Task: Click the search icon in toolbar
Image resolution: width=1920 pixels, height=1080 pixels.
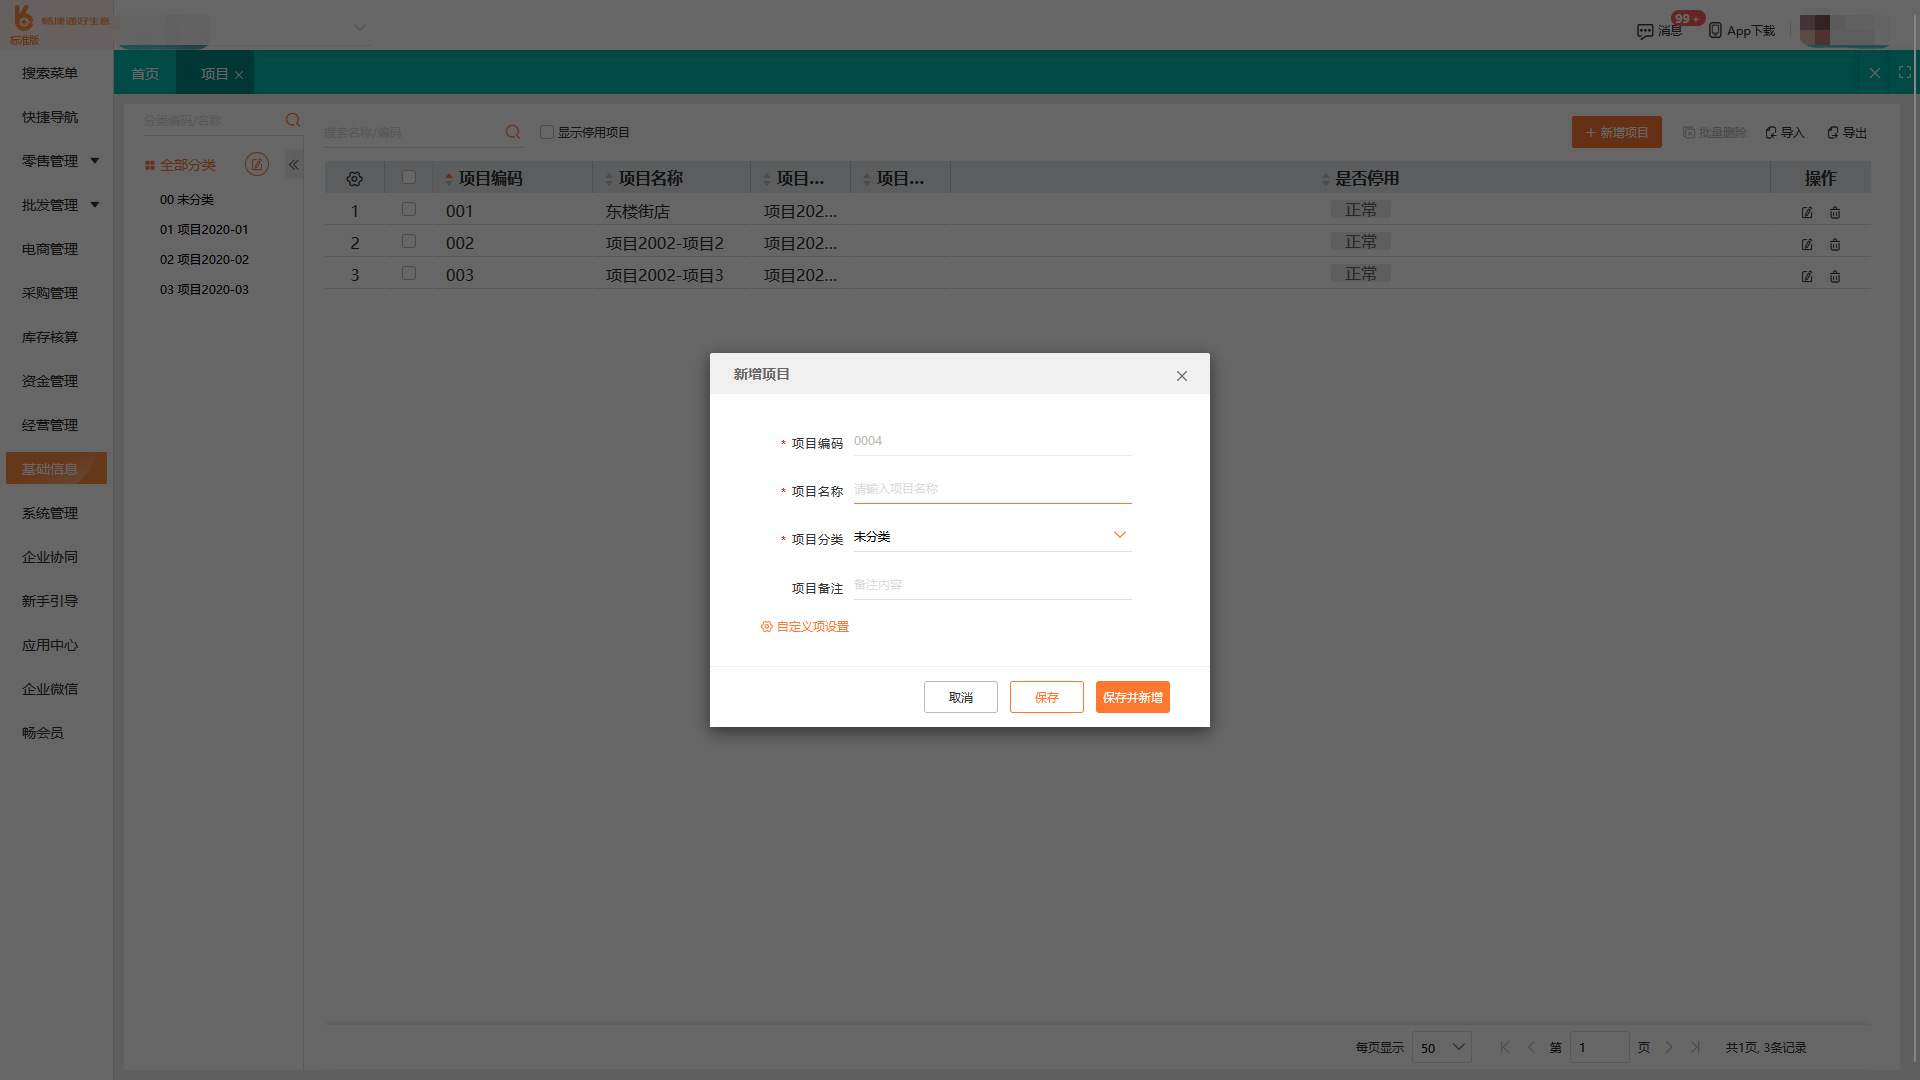Action: point(513,132)
